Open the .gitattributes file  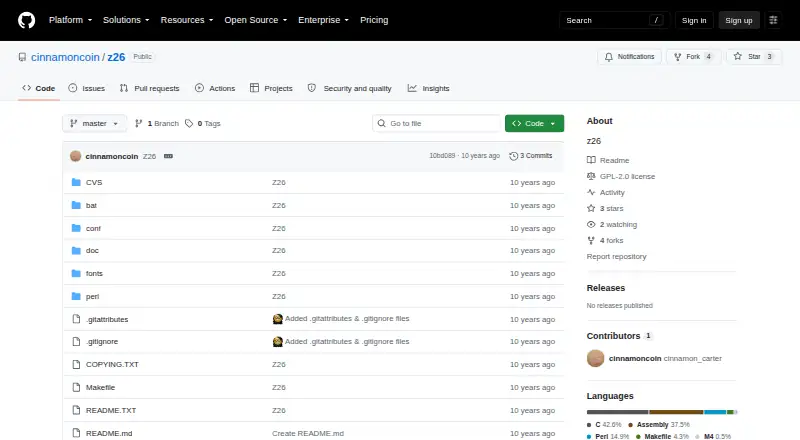coord(107,320)
